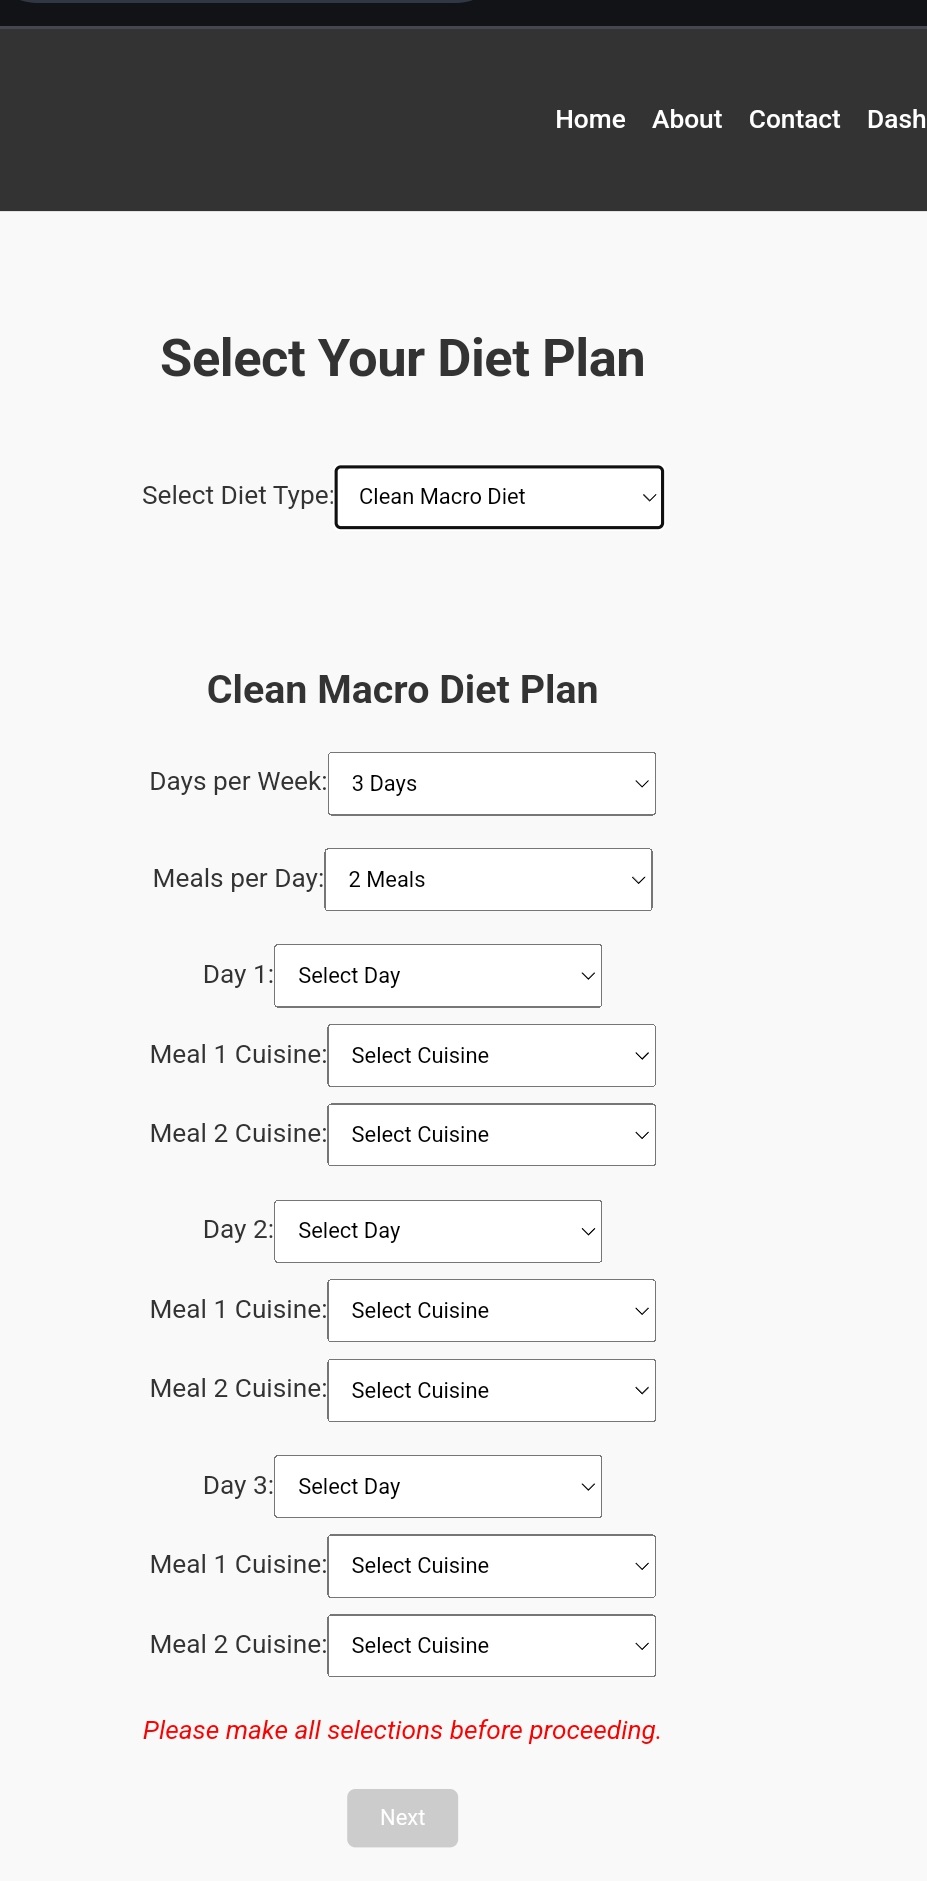The height and width of the screenshot is (1881, 927).
Task: Open Day 2 Meal 2 Cuisine dropdown
Action: 491,1391
